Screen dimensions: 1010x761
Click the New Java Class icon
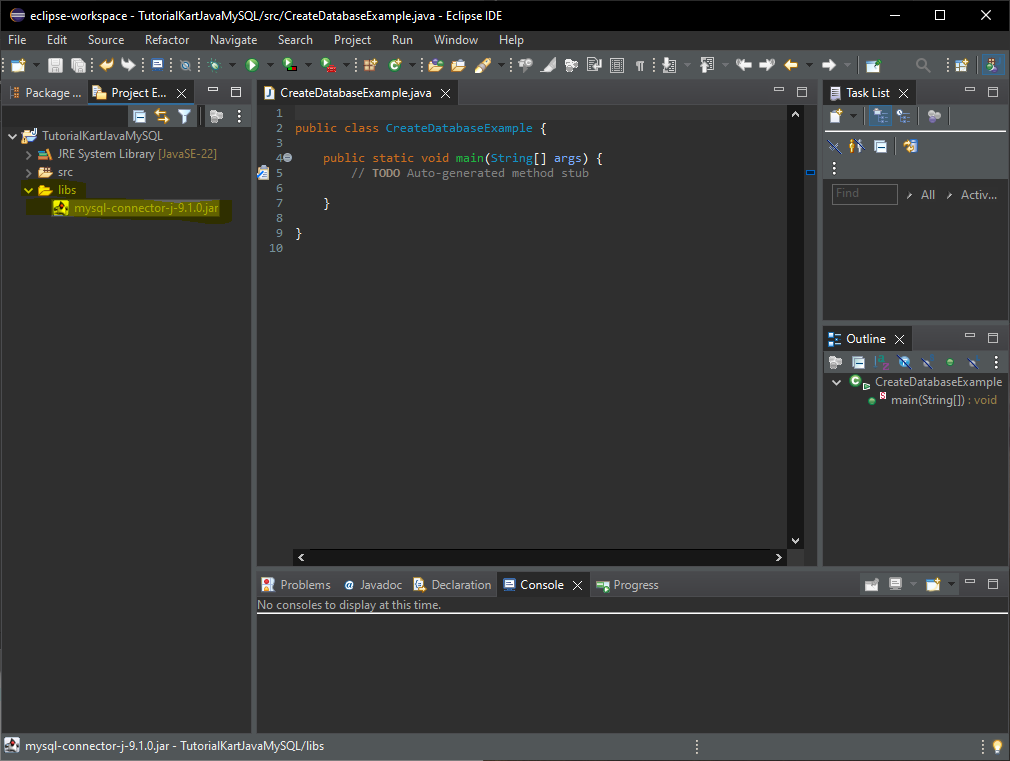click(395, 65)
